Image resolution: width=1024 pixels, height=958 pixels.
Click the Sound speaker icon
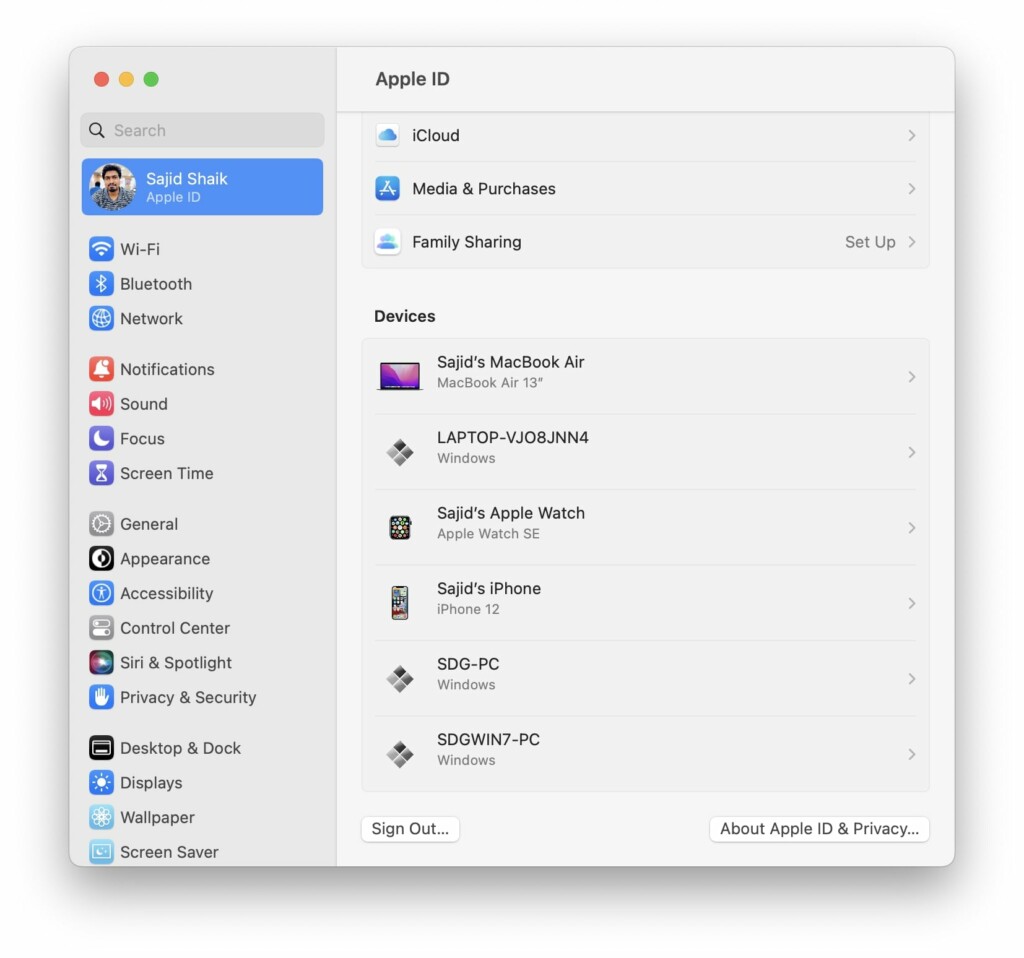coord(101,404)
